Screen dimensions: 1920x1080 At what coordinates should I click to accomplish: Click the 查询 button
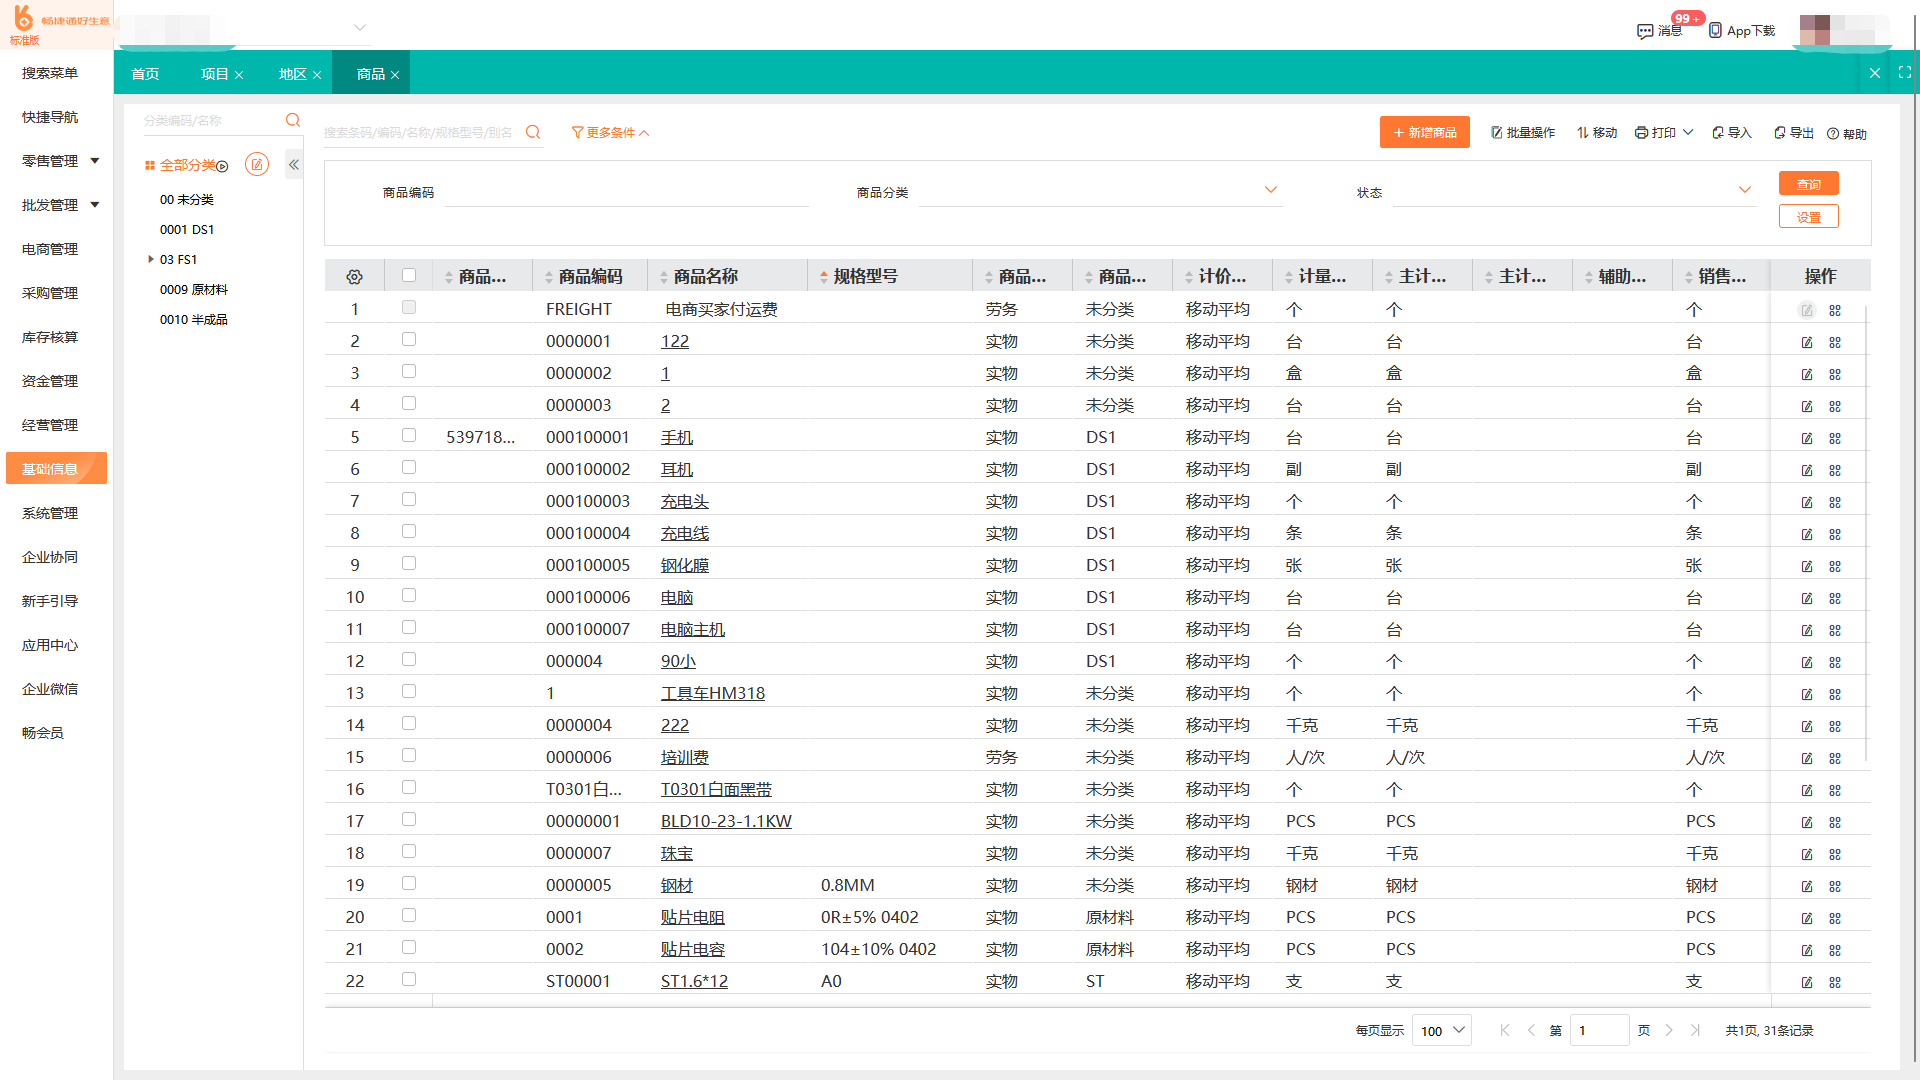[x=1808, y=183]
